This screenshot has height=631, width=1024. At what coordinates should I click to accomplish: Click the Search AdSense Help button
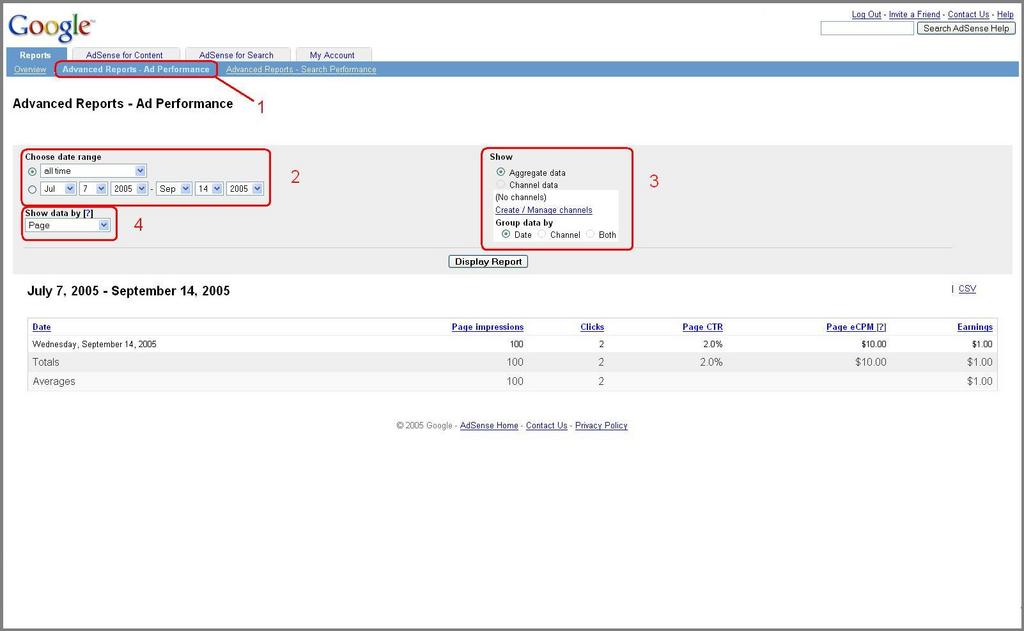[x=965, y=29]
